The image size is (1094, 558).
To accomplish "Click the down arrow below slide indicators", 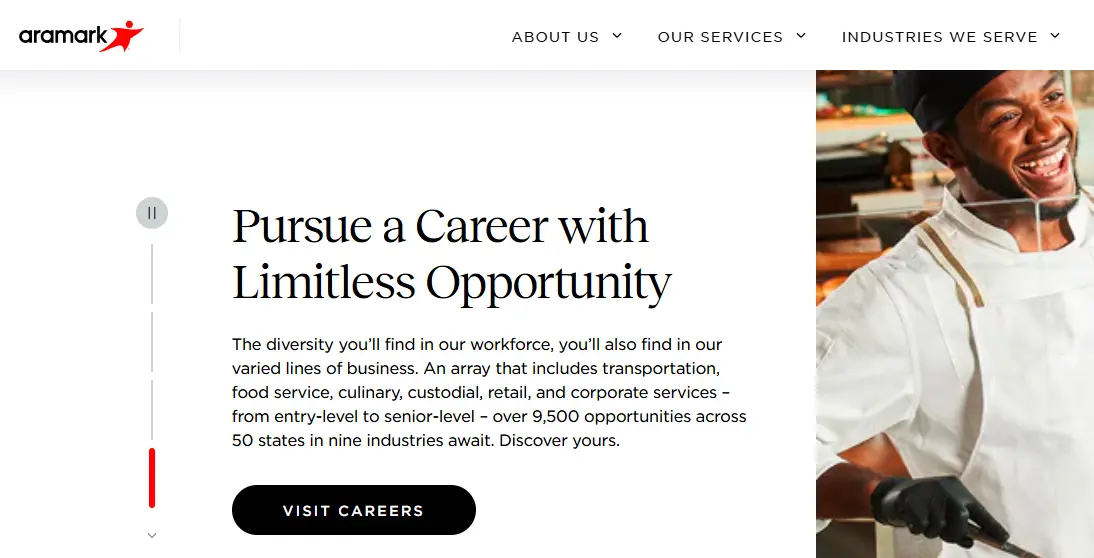I will click(152, 536).
